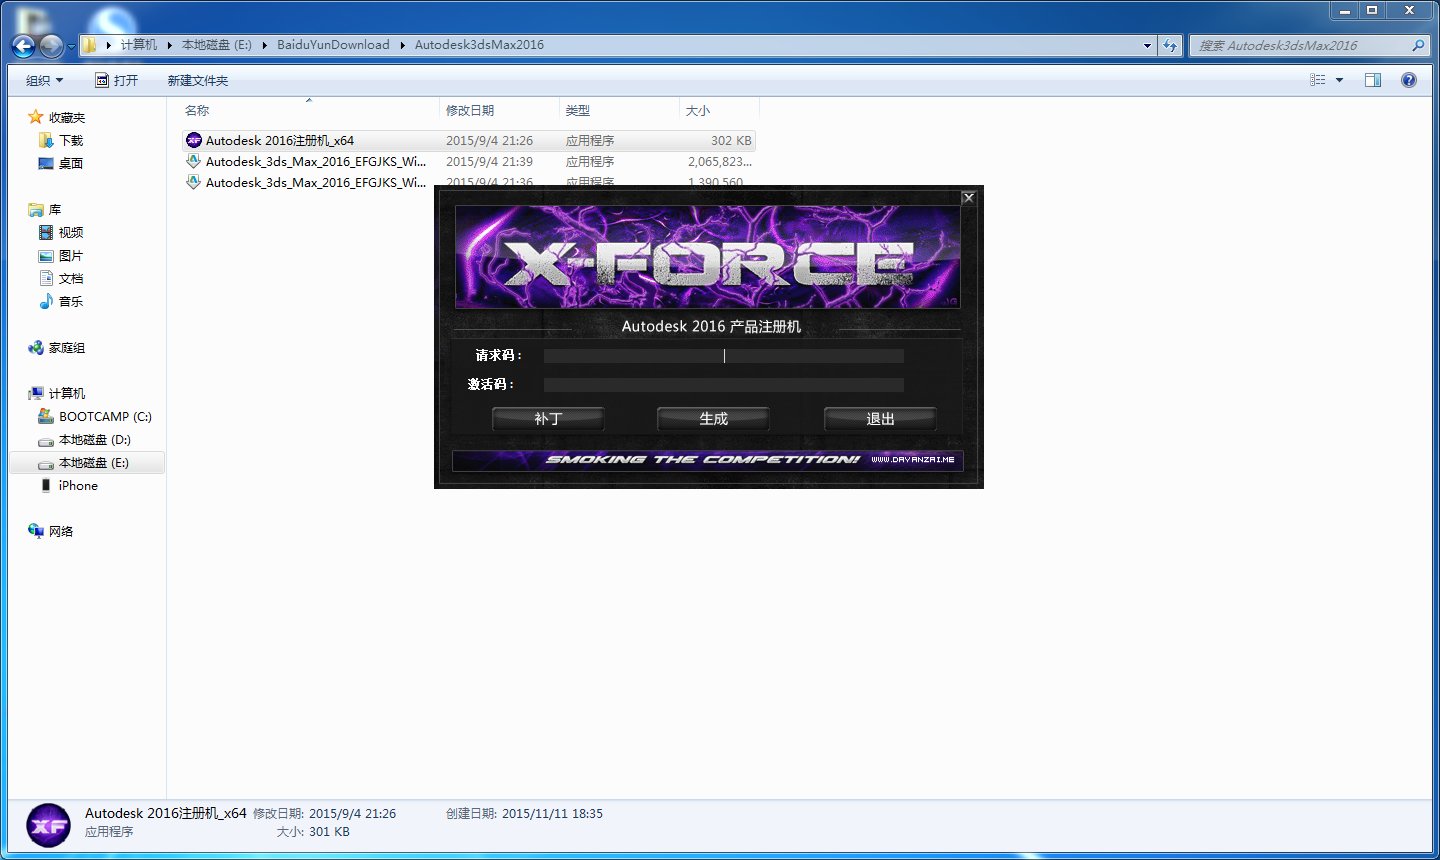
Task: Click the 打开 toolbar item
Action: tap(118, 79)
